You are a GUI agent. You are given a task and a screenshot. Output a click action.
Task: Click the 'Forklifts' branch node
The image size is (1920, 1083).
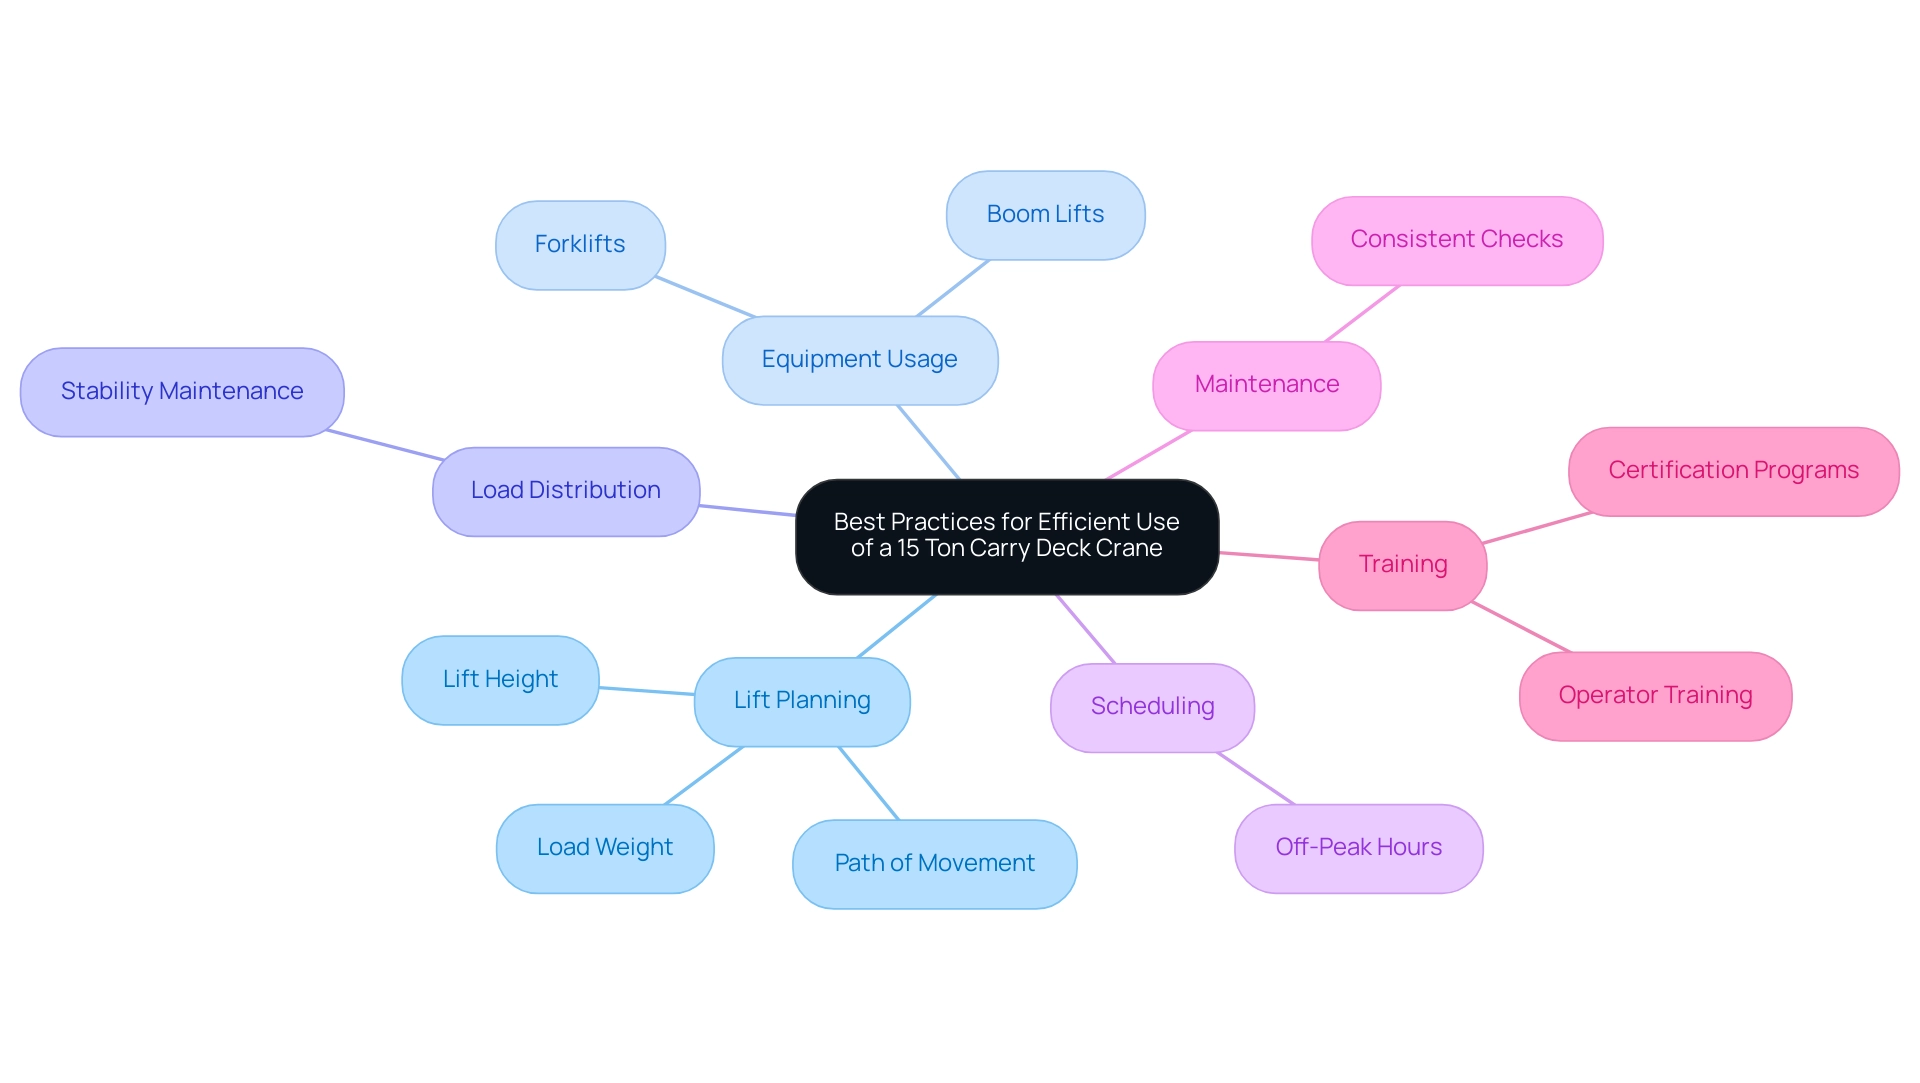pos(576,241)
